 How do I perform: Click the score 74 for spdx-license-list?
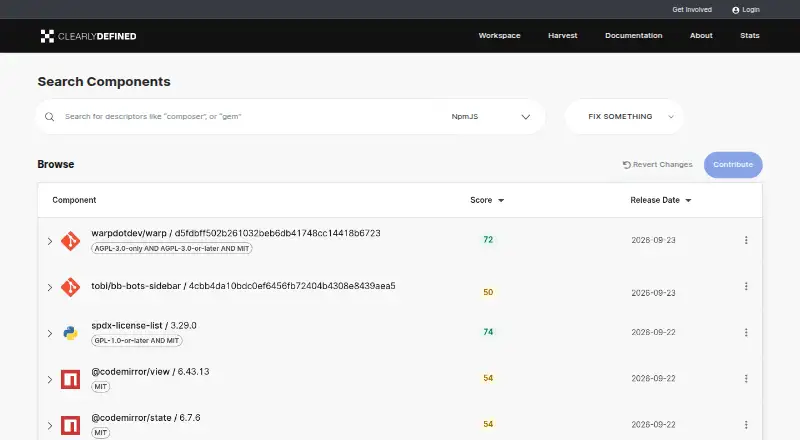[488, 332]
